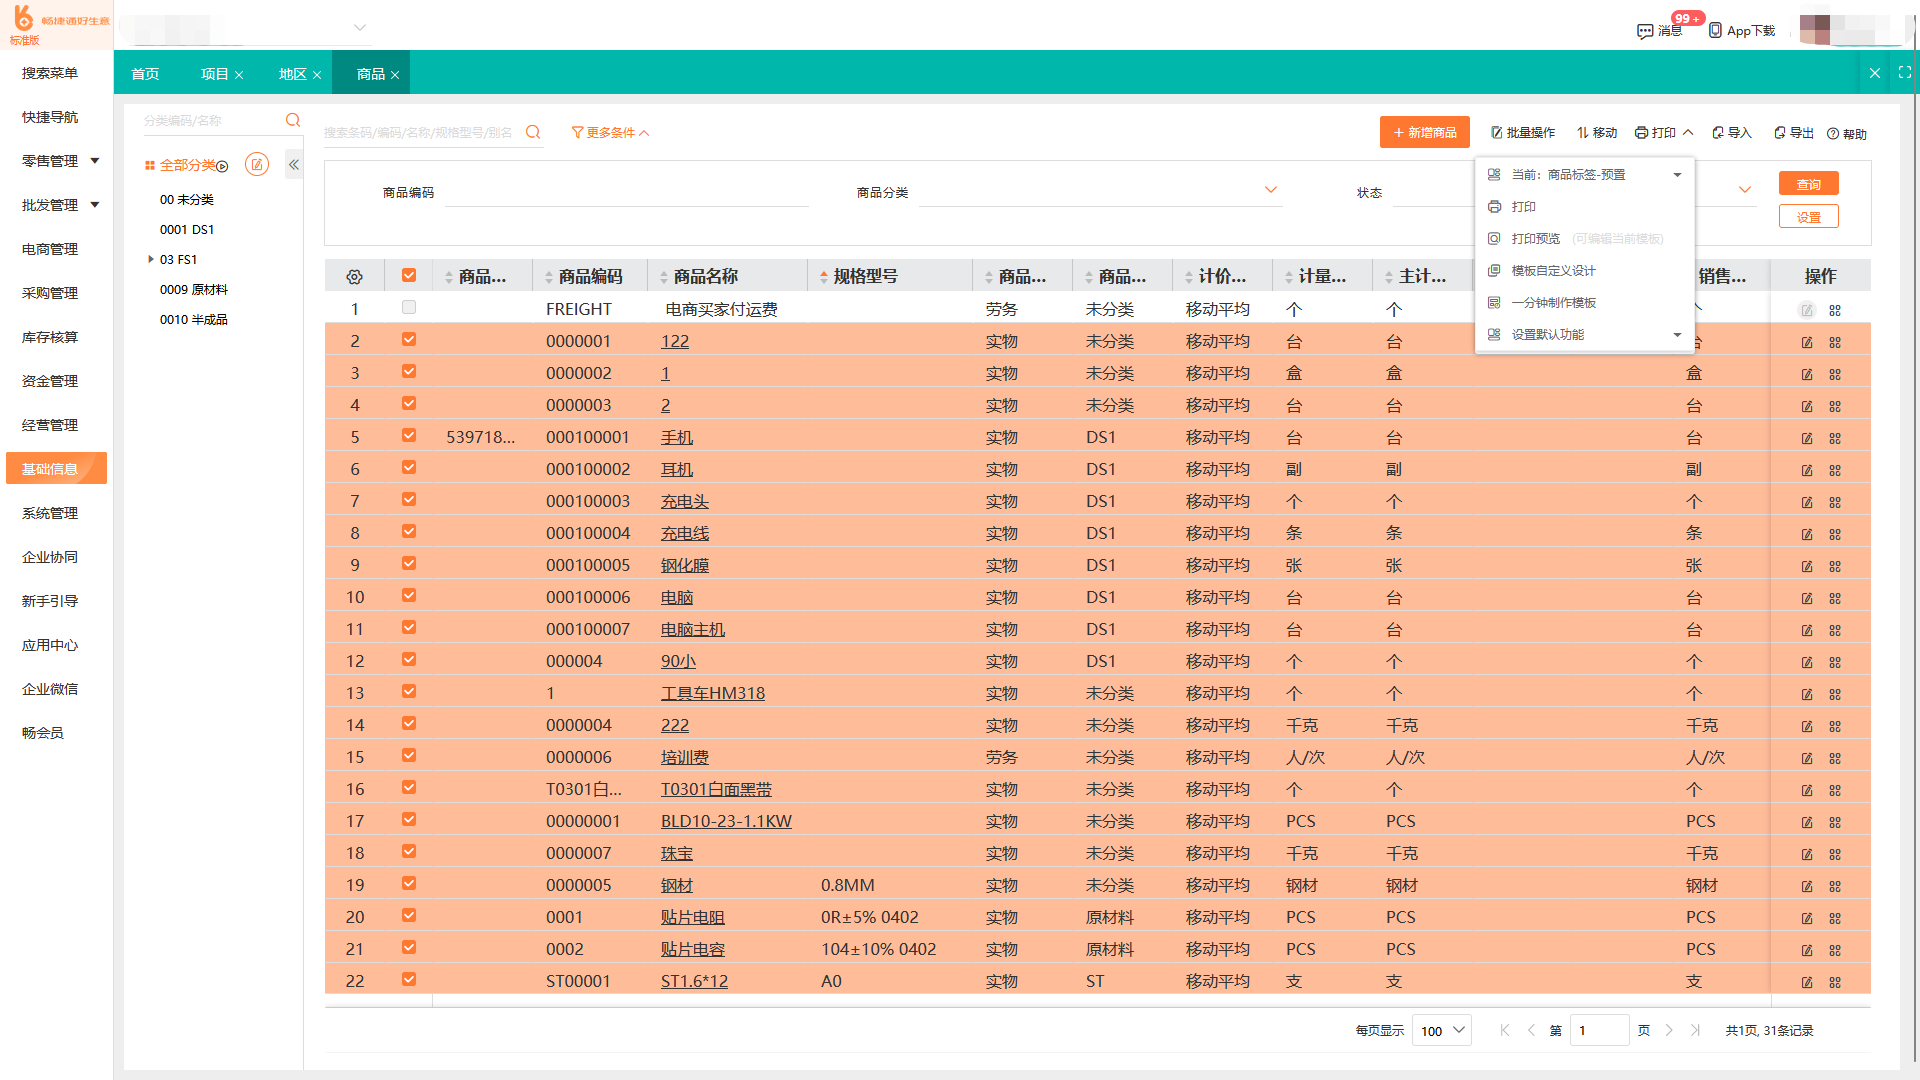This screenshot has width=1920, height=1080.
Task: Toggle checkbox for row 10 电脑 product
Action: (x=410, y=596)
